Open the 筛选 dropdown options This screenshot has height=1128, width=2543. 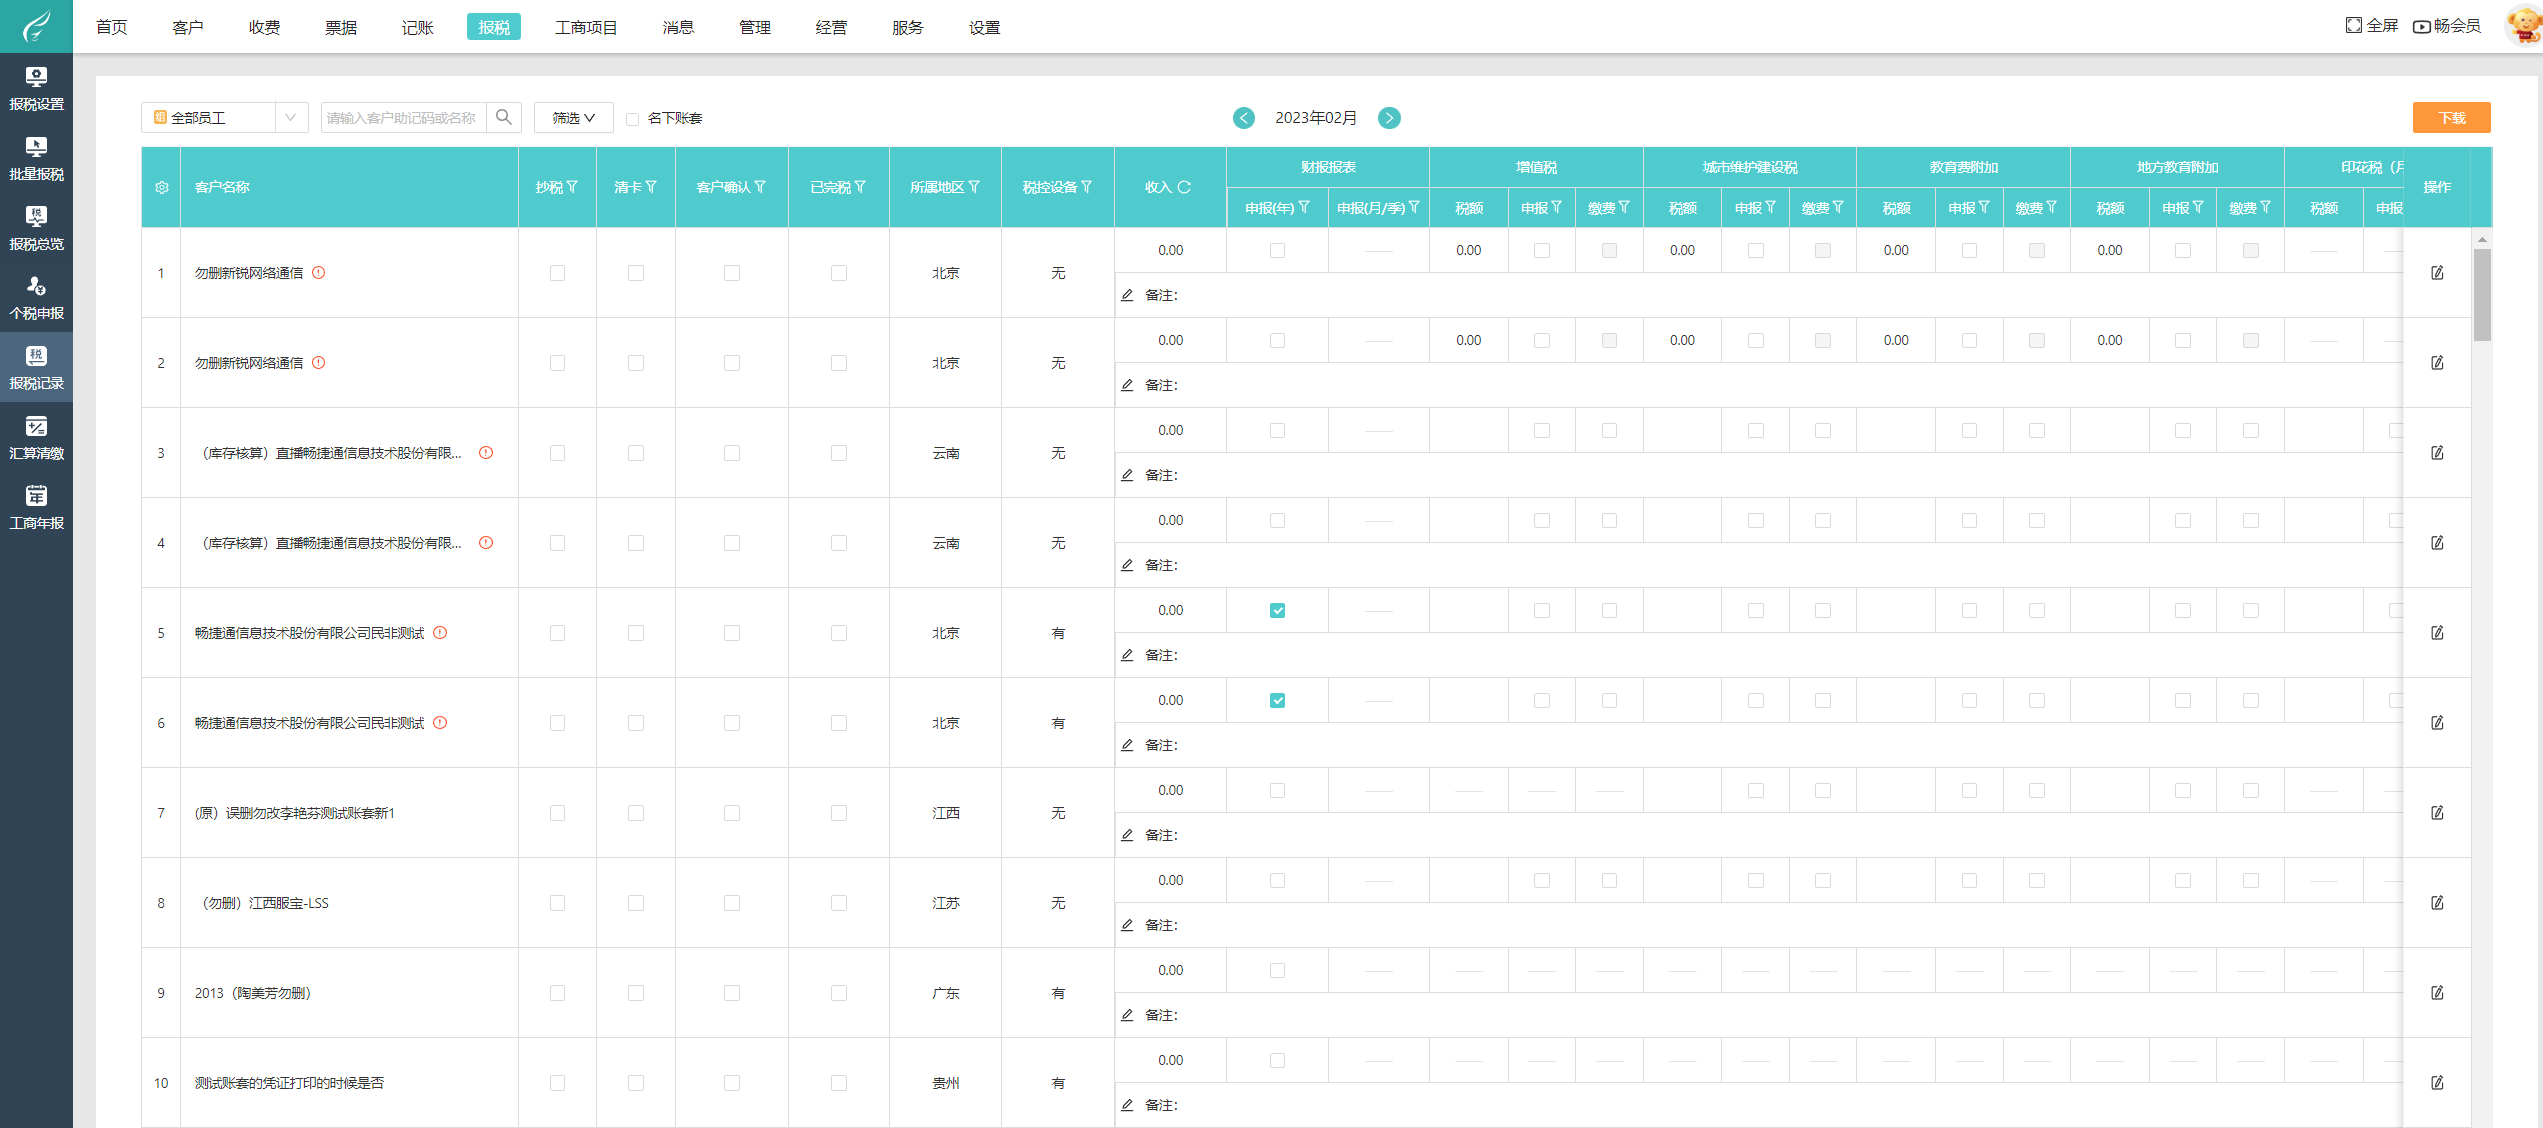coord(576,117)
